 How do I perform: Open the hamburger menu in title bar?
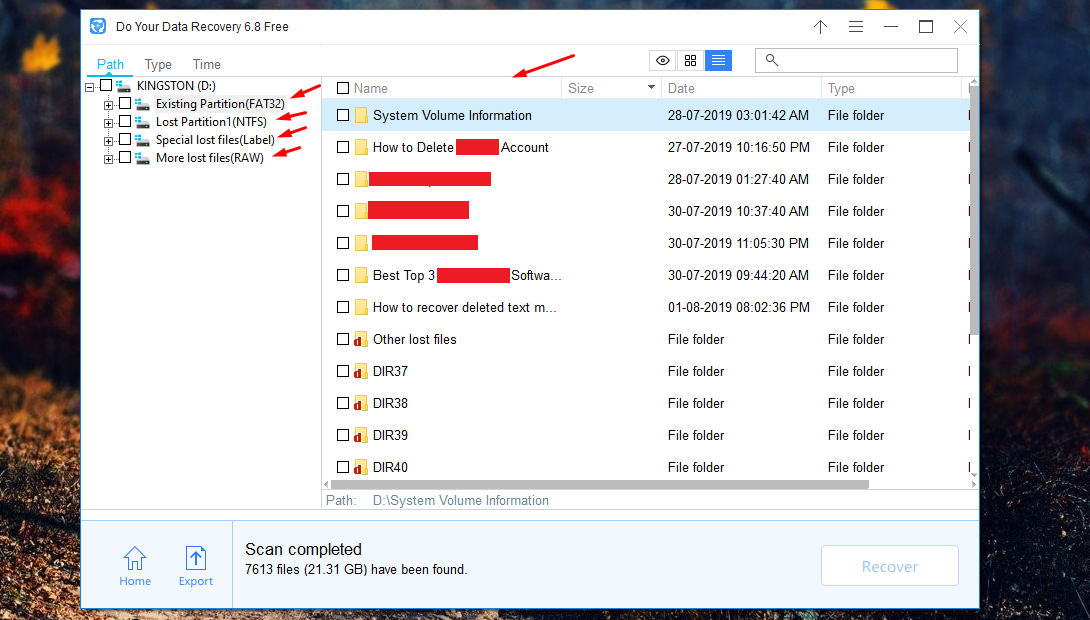(856, 27)
